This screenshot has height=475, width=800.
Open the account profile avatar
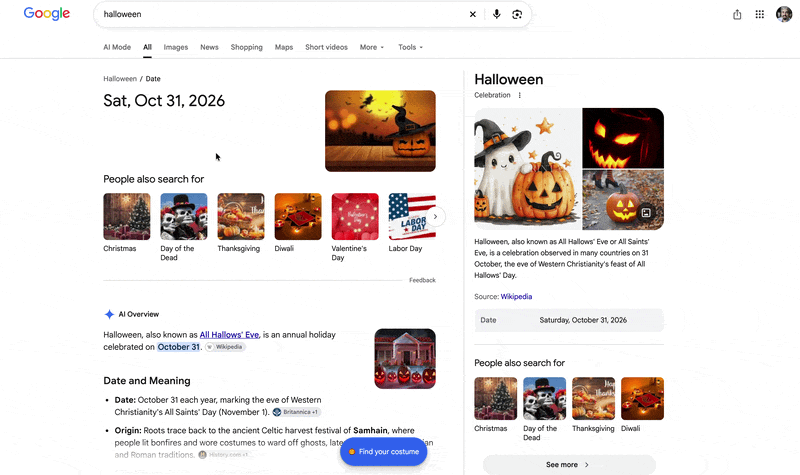tap(784, 14)
